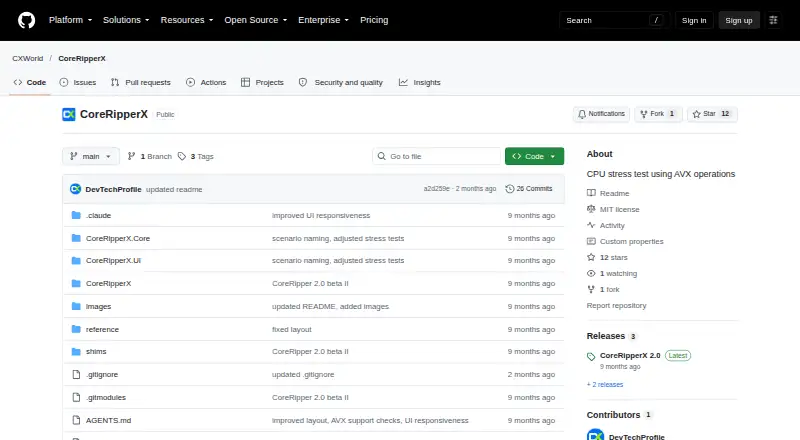Expand the Enterprise menu
This screenshot has width=800, height=440.
[x=323, y=20]
